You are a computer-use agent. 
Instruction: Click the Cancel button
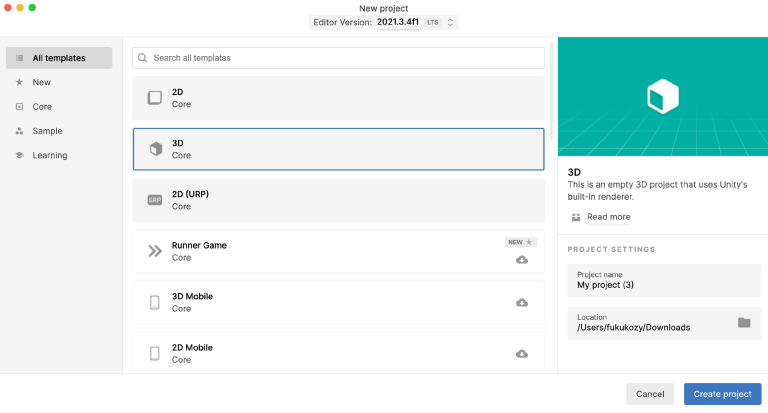point(650,394)
